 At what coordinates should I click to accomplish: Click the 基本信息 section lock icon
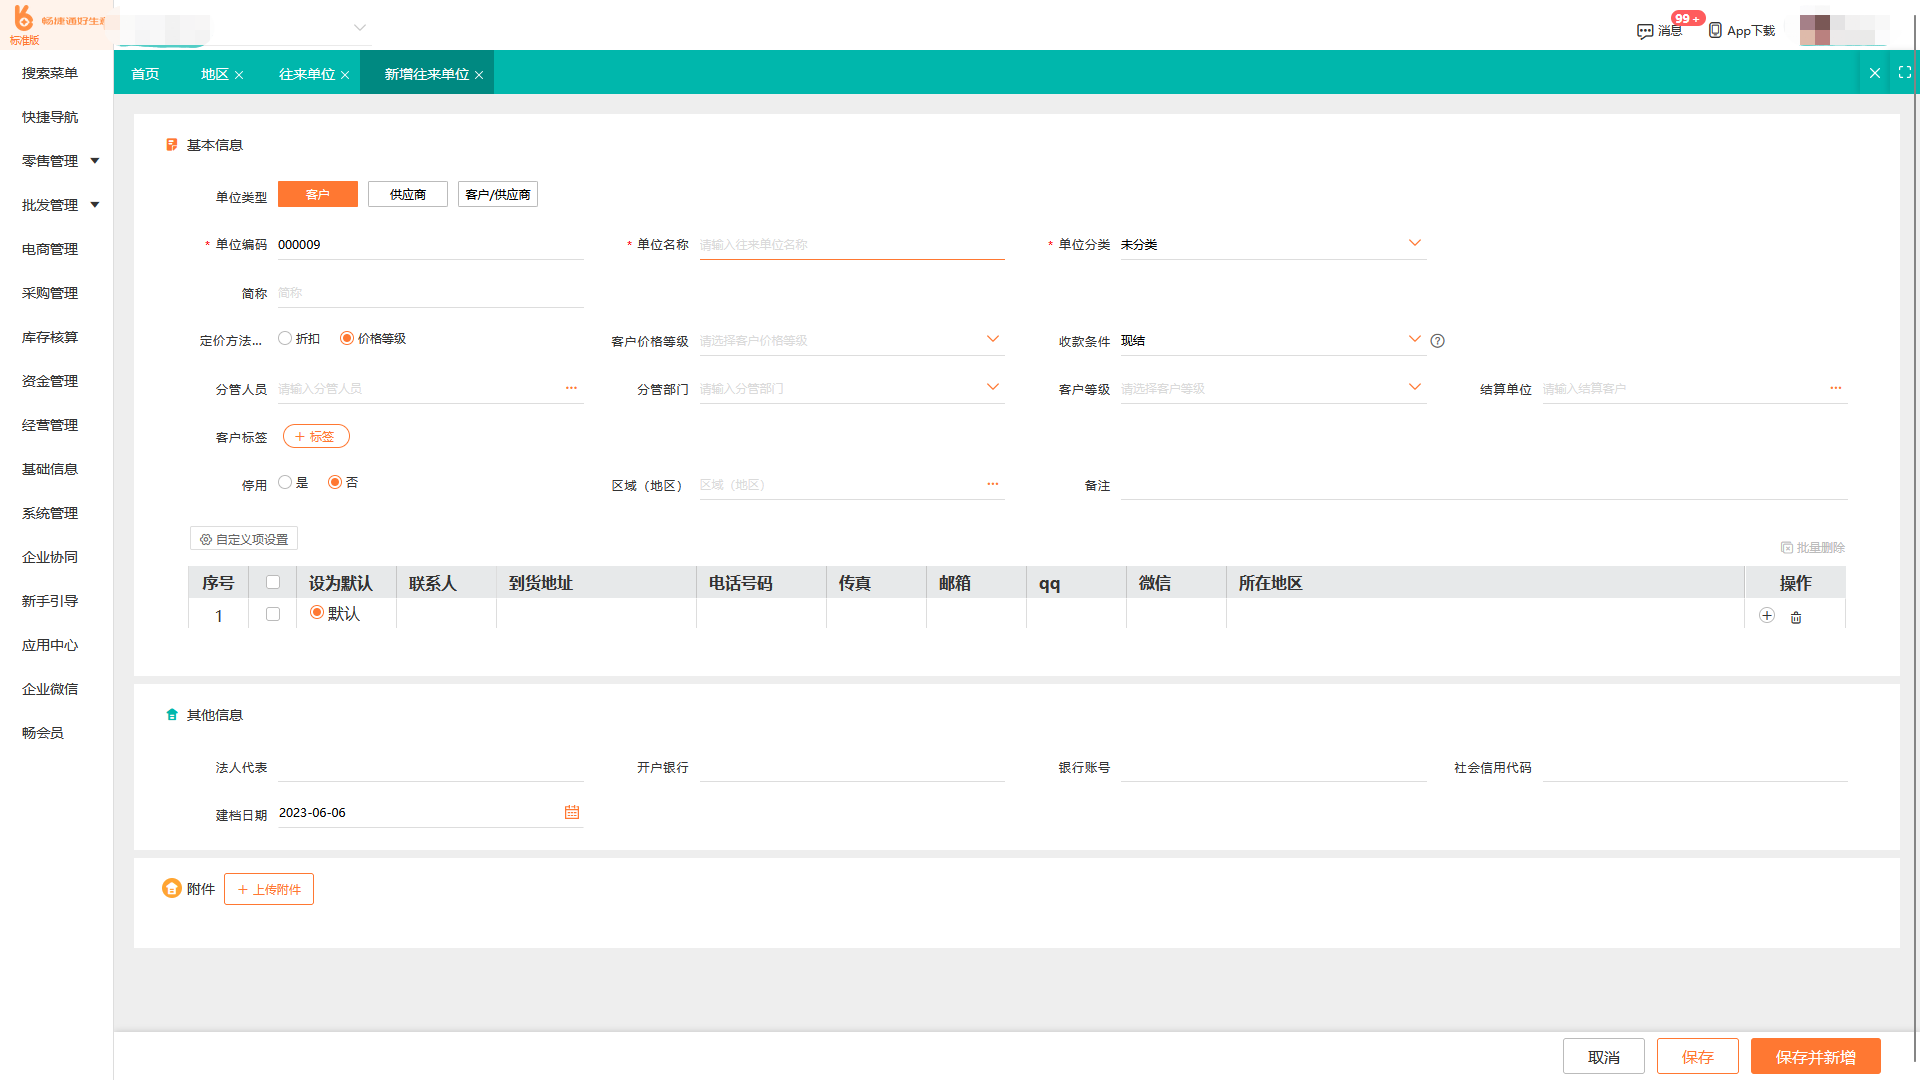point(173,145)
